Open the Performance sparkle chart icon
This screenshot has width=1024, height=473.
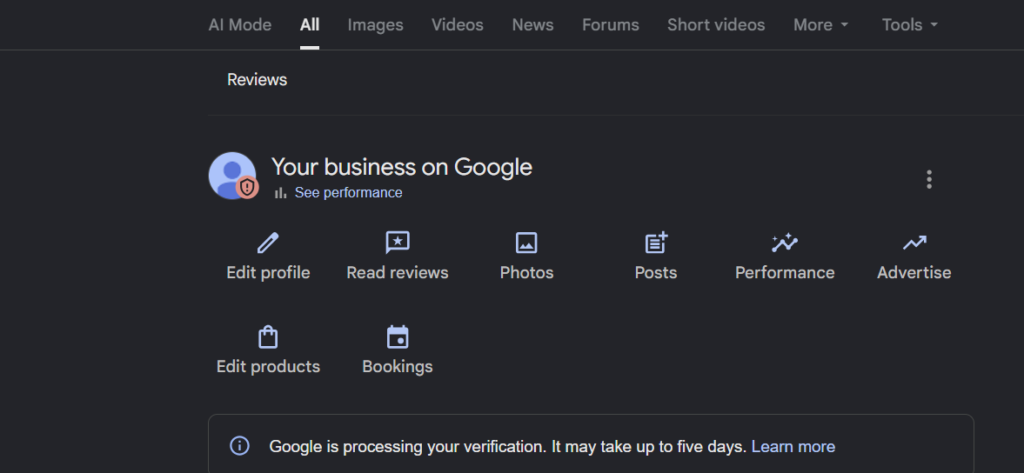(784, 243)
